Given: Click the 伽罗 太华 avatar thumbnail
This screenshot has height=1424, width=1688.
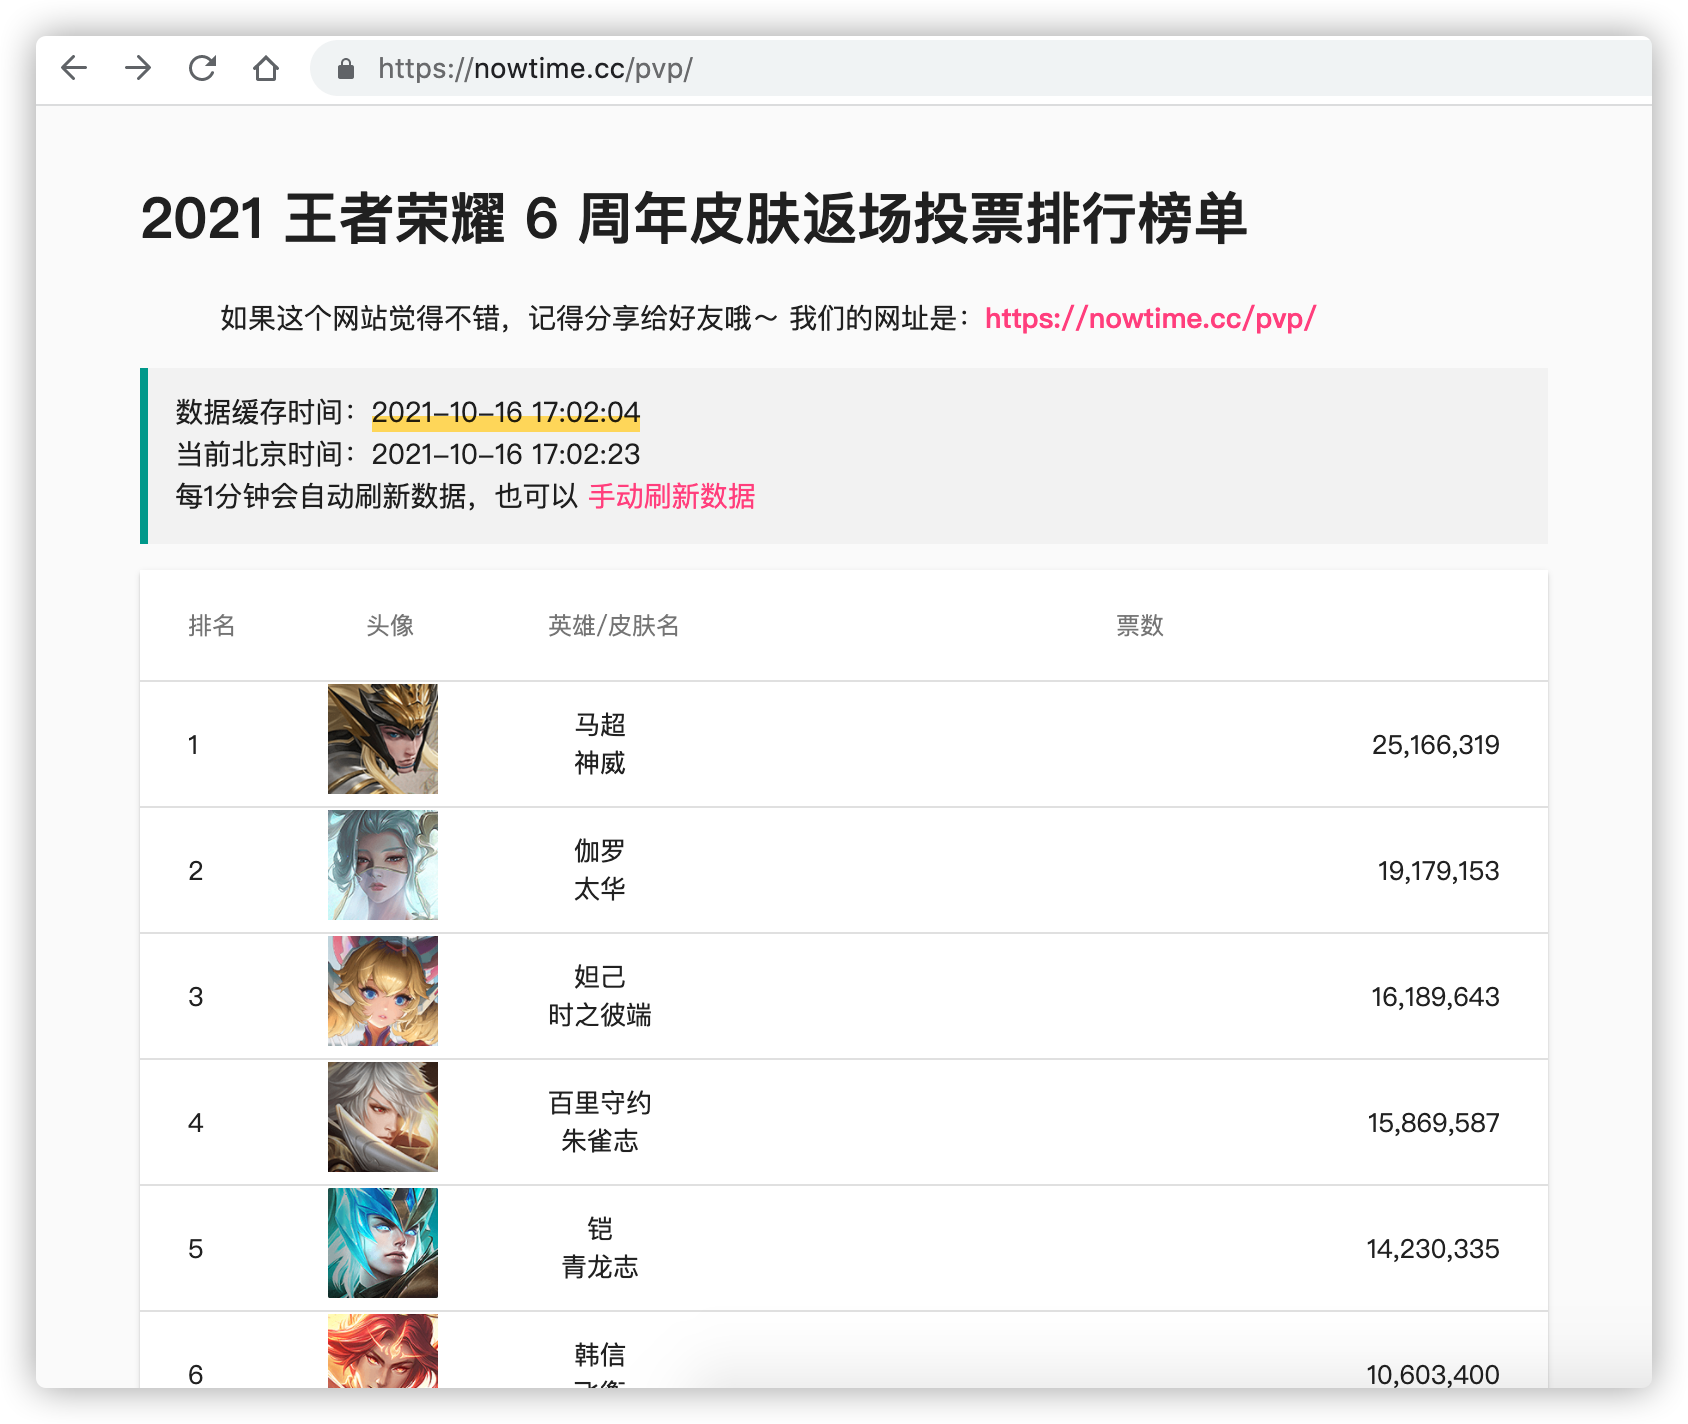Looking at the screenshot, I should click(383, 865).
